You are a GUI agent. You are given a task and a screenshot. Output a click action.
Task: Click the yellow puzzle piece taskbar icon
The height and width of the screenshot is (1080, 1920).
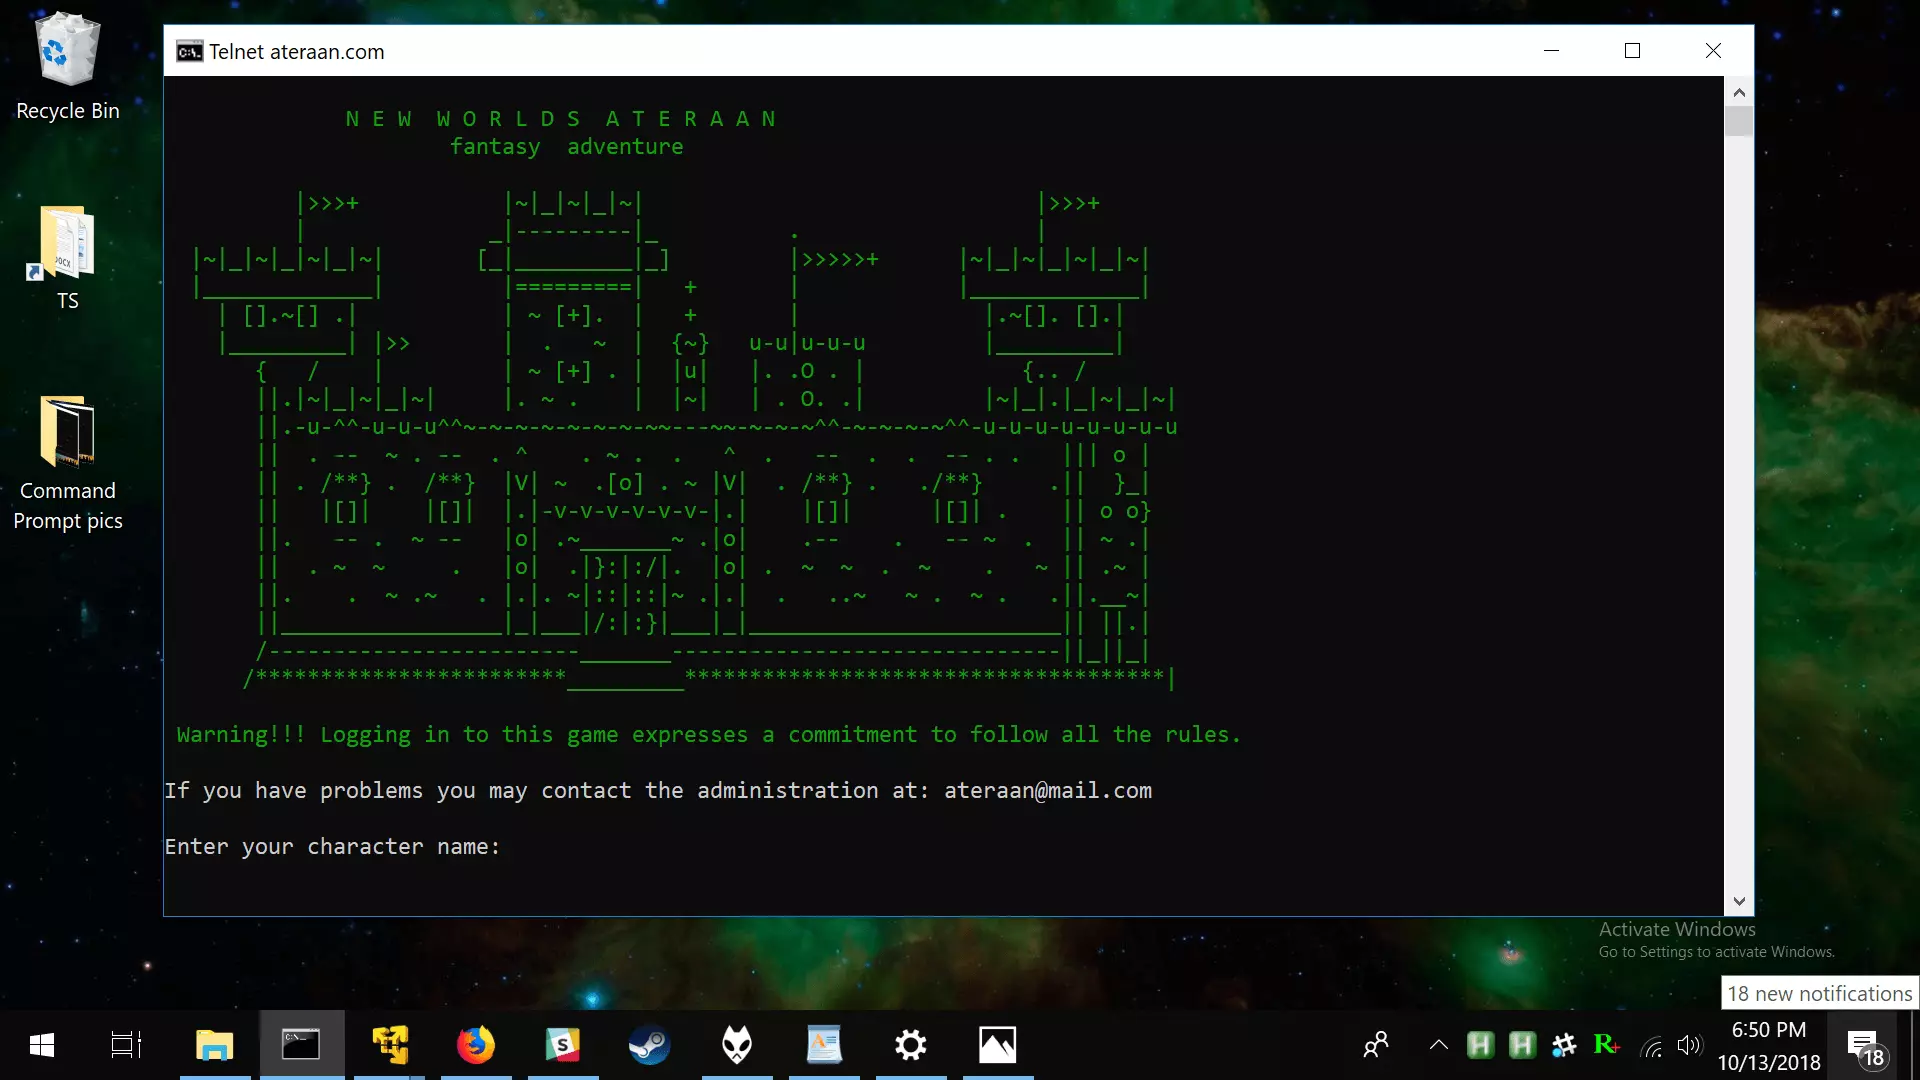(x=388, y=1044)
